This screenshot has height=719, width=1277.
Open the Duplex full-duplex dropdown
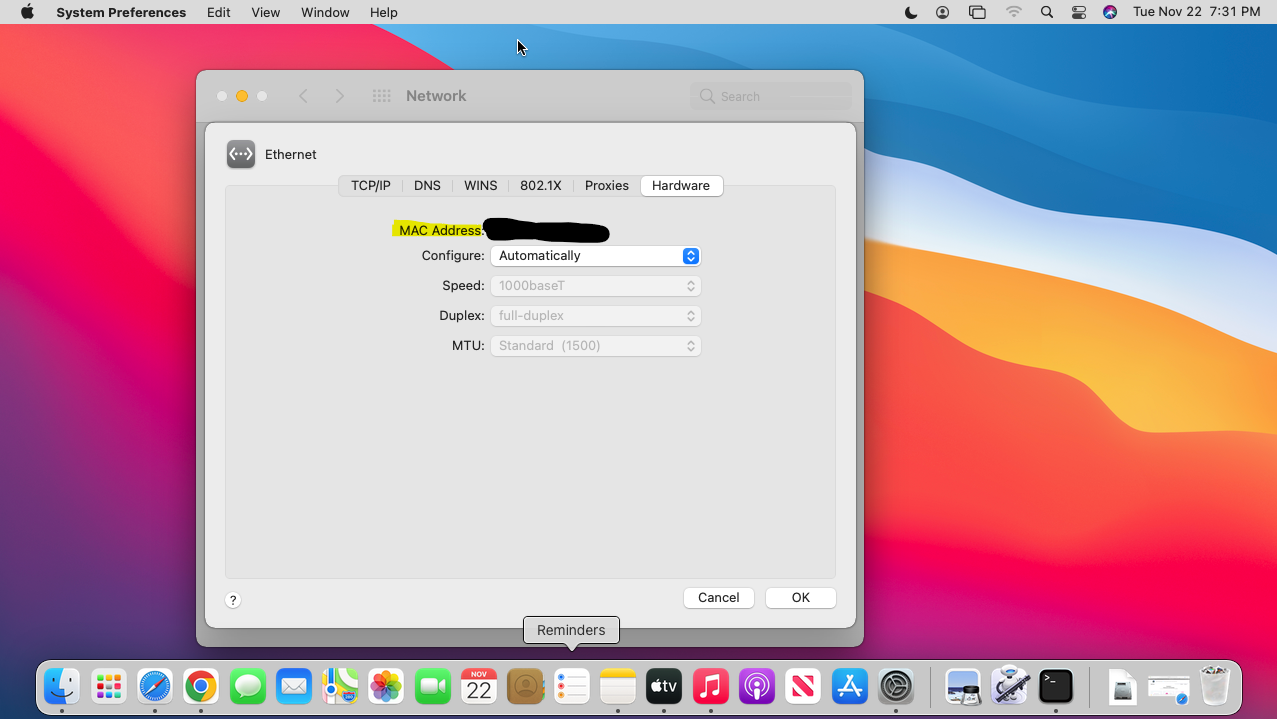[x=595, y=316]
